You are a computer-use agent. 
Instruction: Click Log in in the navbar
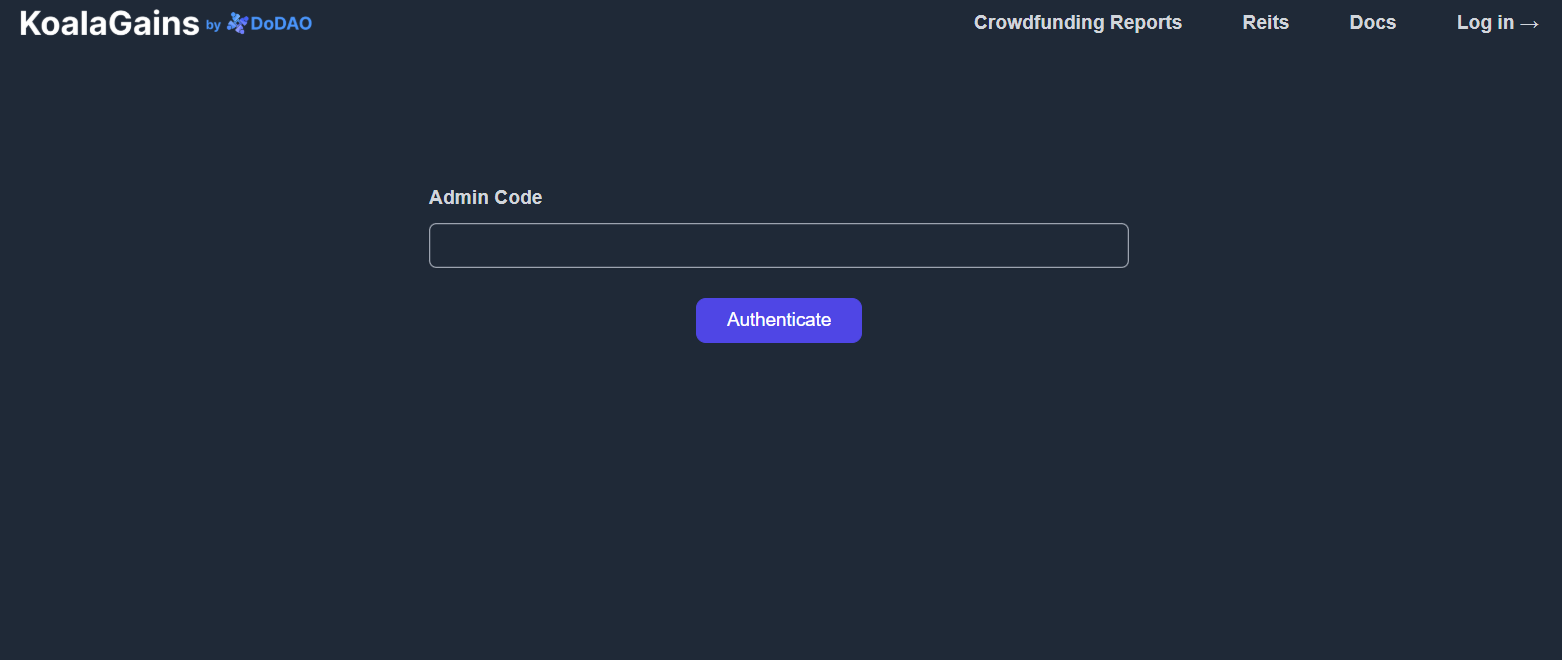point(1485,23)
